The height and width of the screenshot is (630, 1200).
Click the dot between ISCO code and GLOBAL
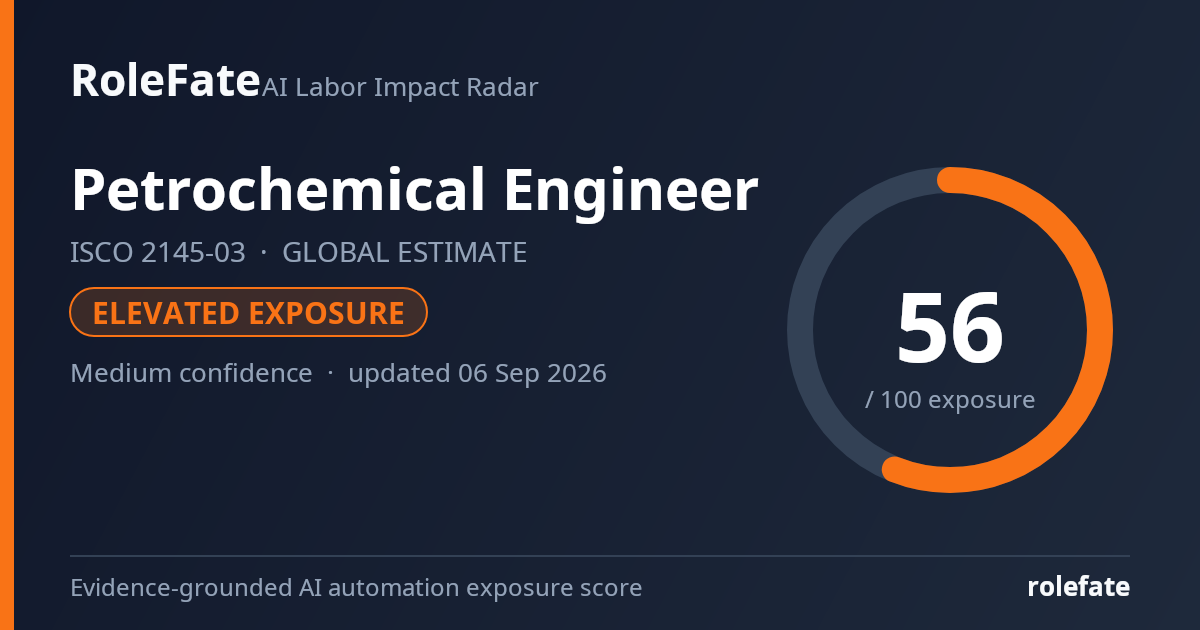(264, 253)
